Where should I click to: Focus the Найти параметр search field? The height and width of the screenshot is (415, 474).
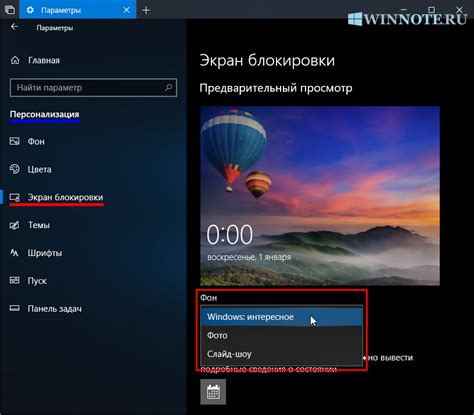click(93, 88)
